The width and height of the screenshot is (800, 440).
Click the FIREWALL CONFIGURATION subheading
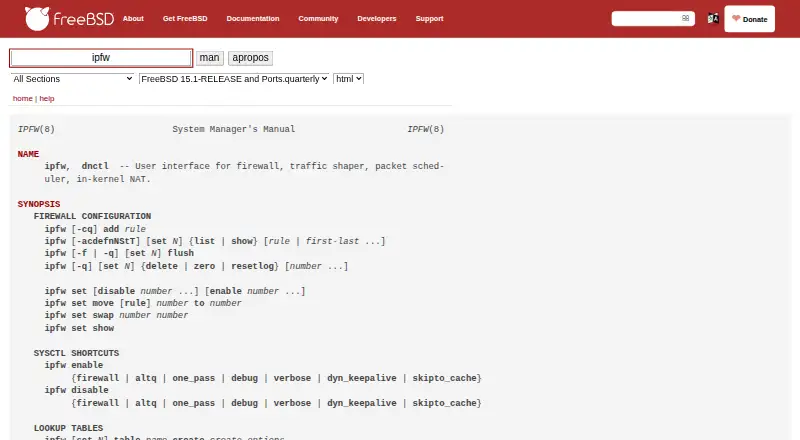click(92, 216)
